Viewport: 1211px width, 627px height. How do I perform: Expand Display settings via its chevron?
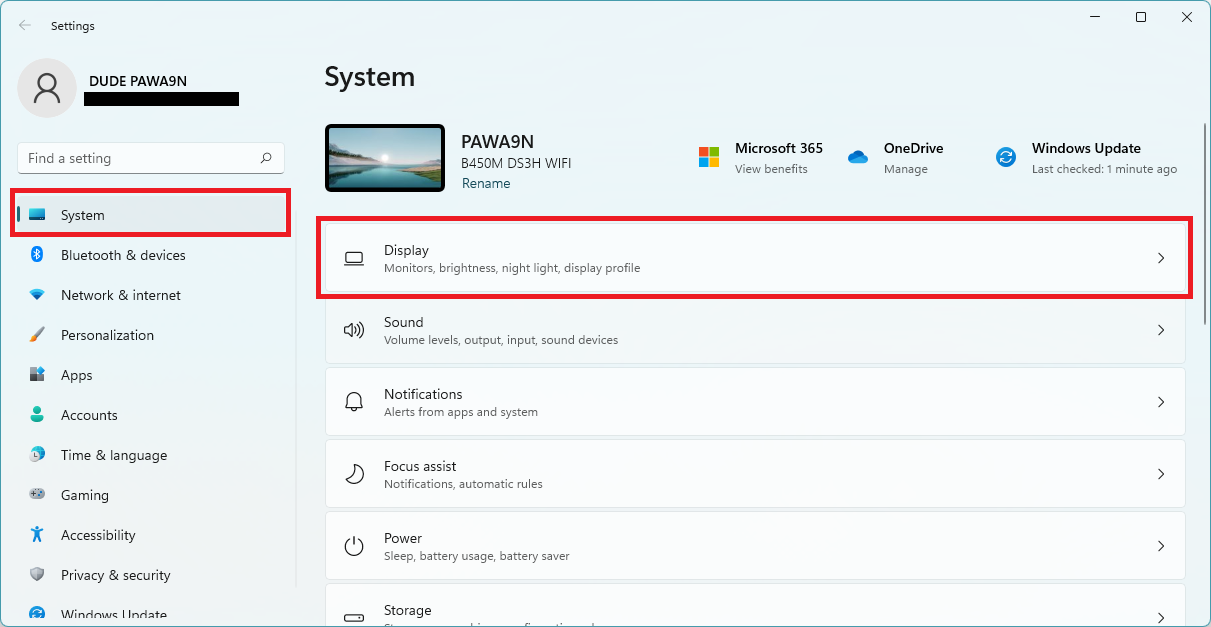point(1161,258)
